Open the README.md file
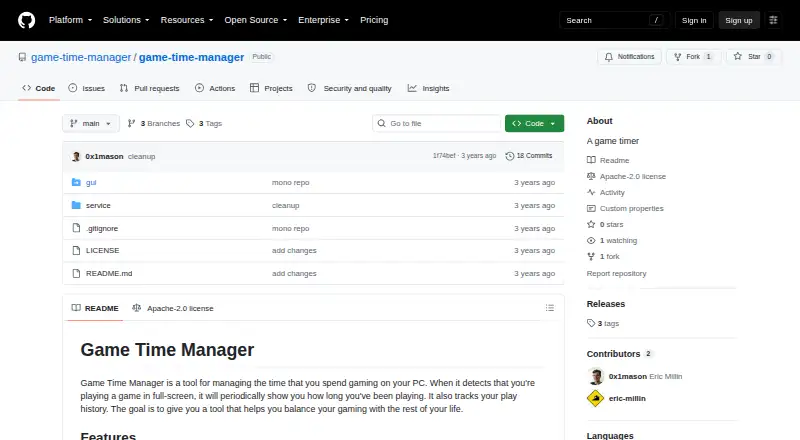This screenshot has width=800, height=440. (x=109, y=273)
